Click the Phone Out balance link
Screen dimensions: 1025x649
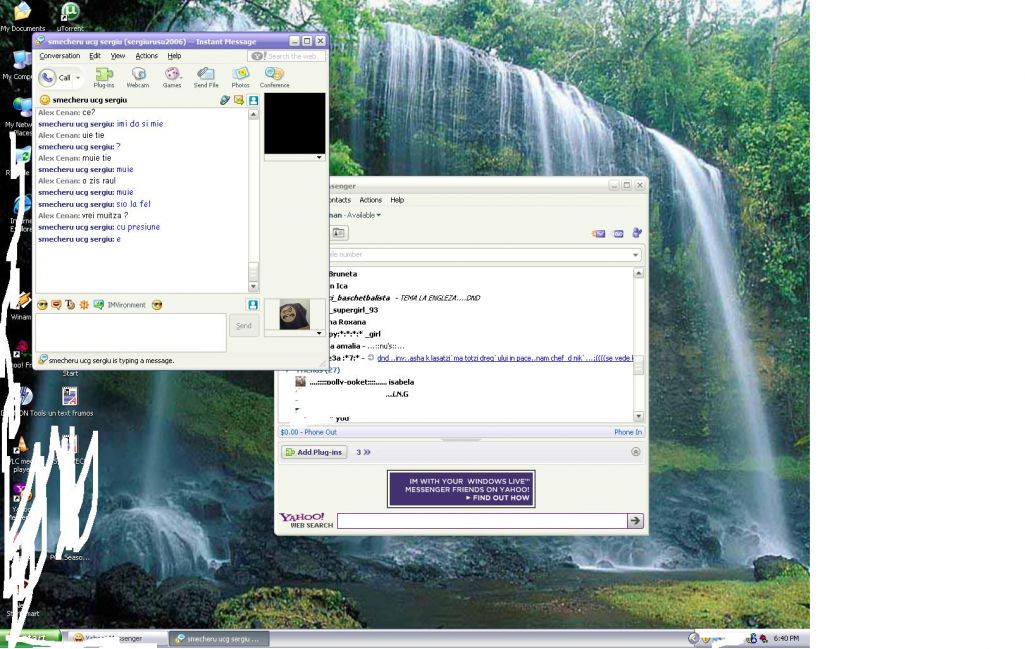309,432
